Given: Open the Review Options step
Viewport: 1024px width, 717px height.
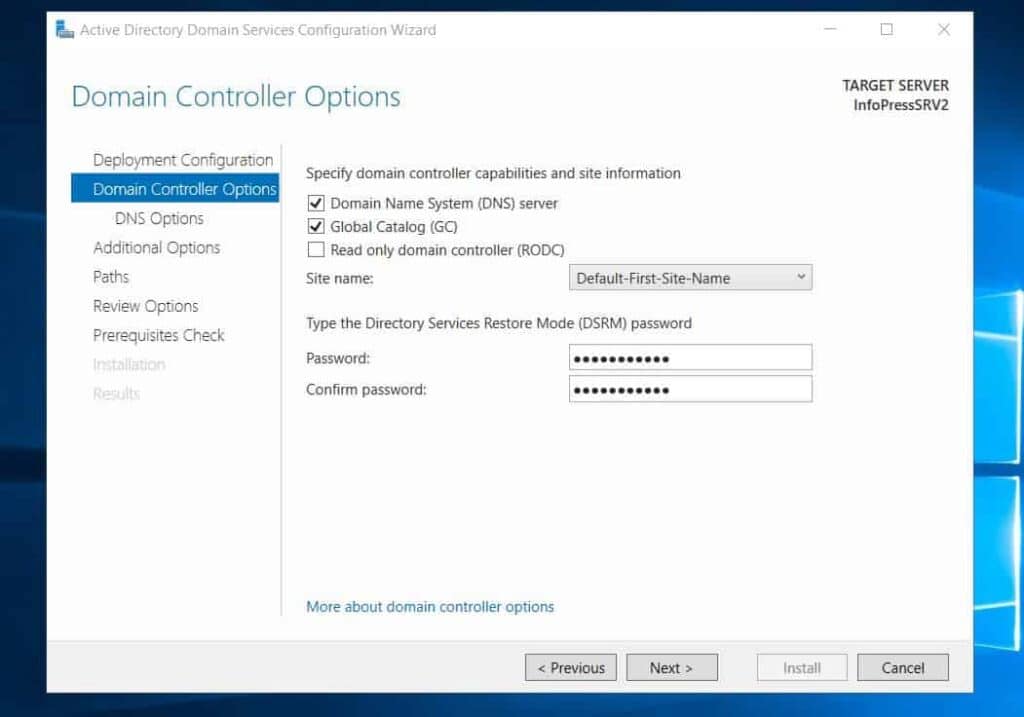Looking at the screenshot, I should [146, 306].
